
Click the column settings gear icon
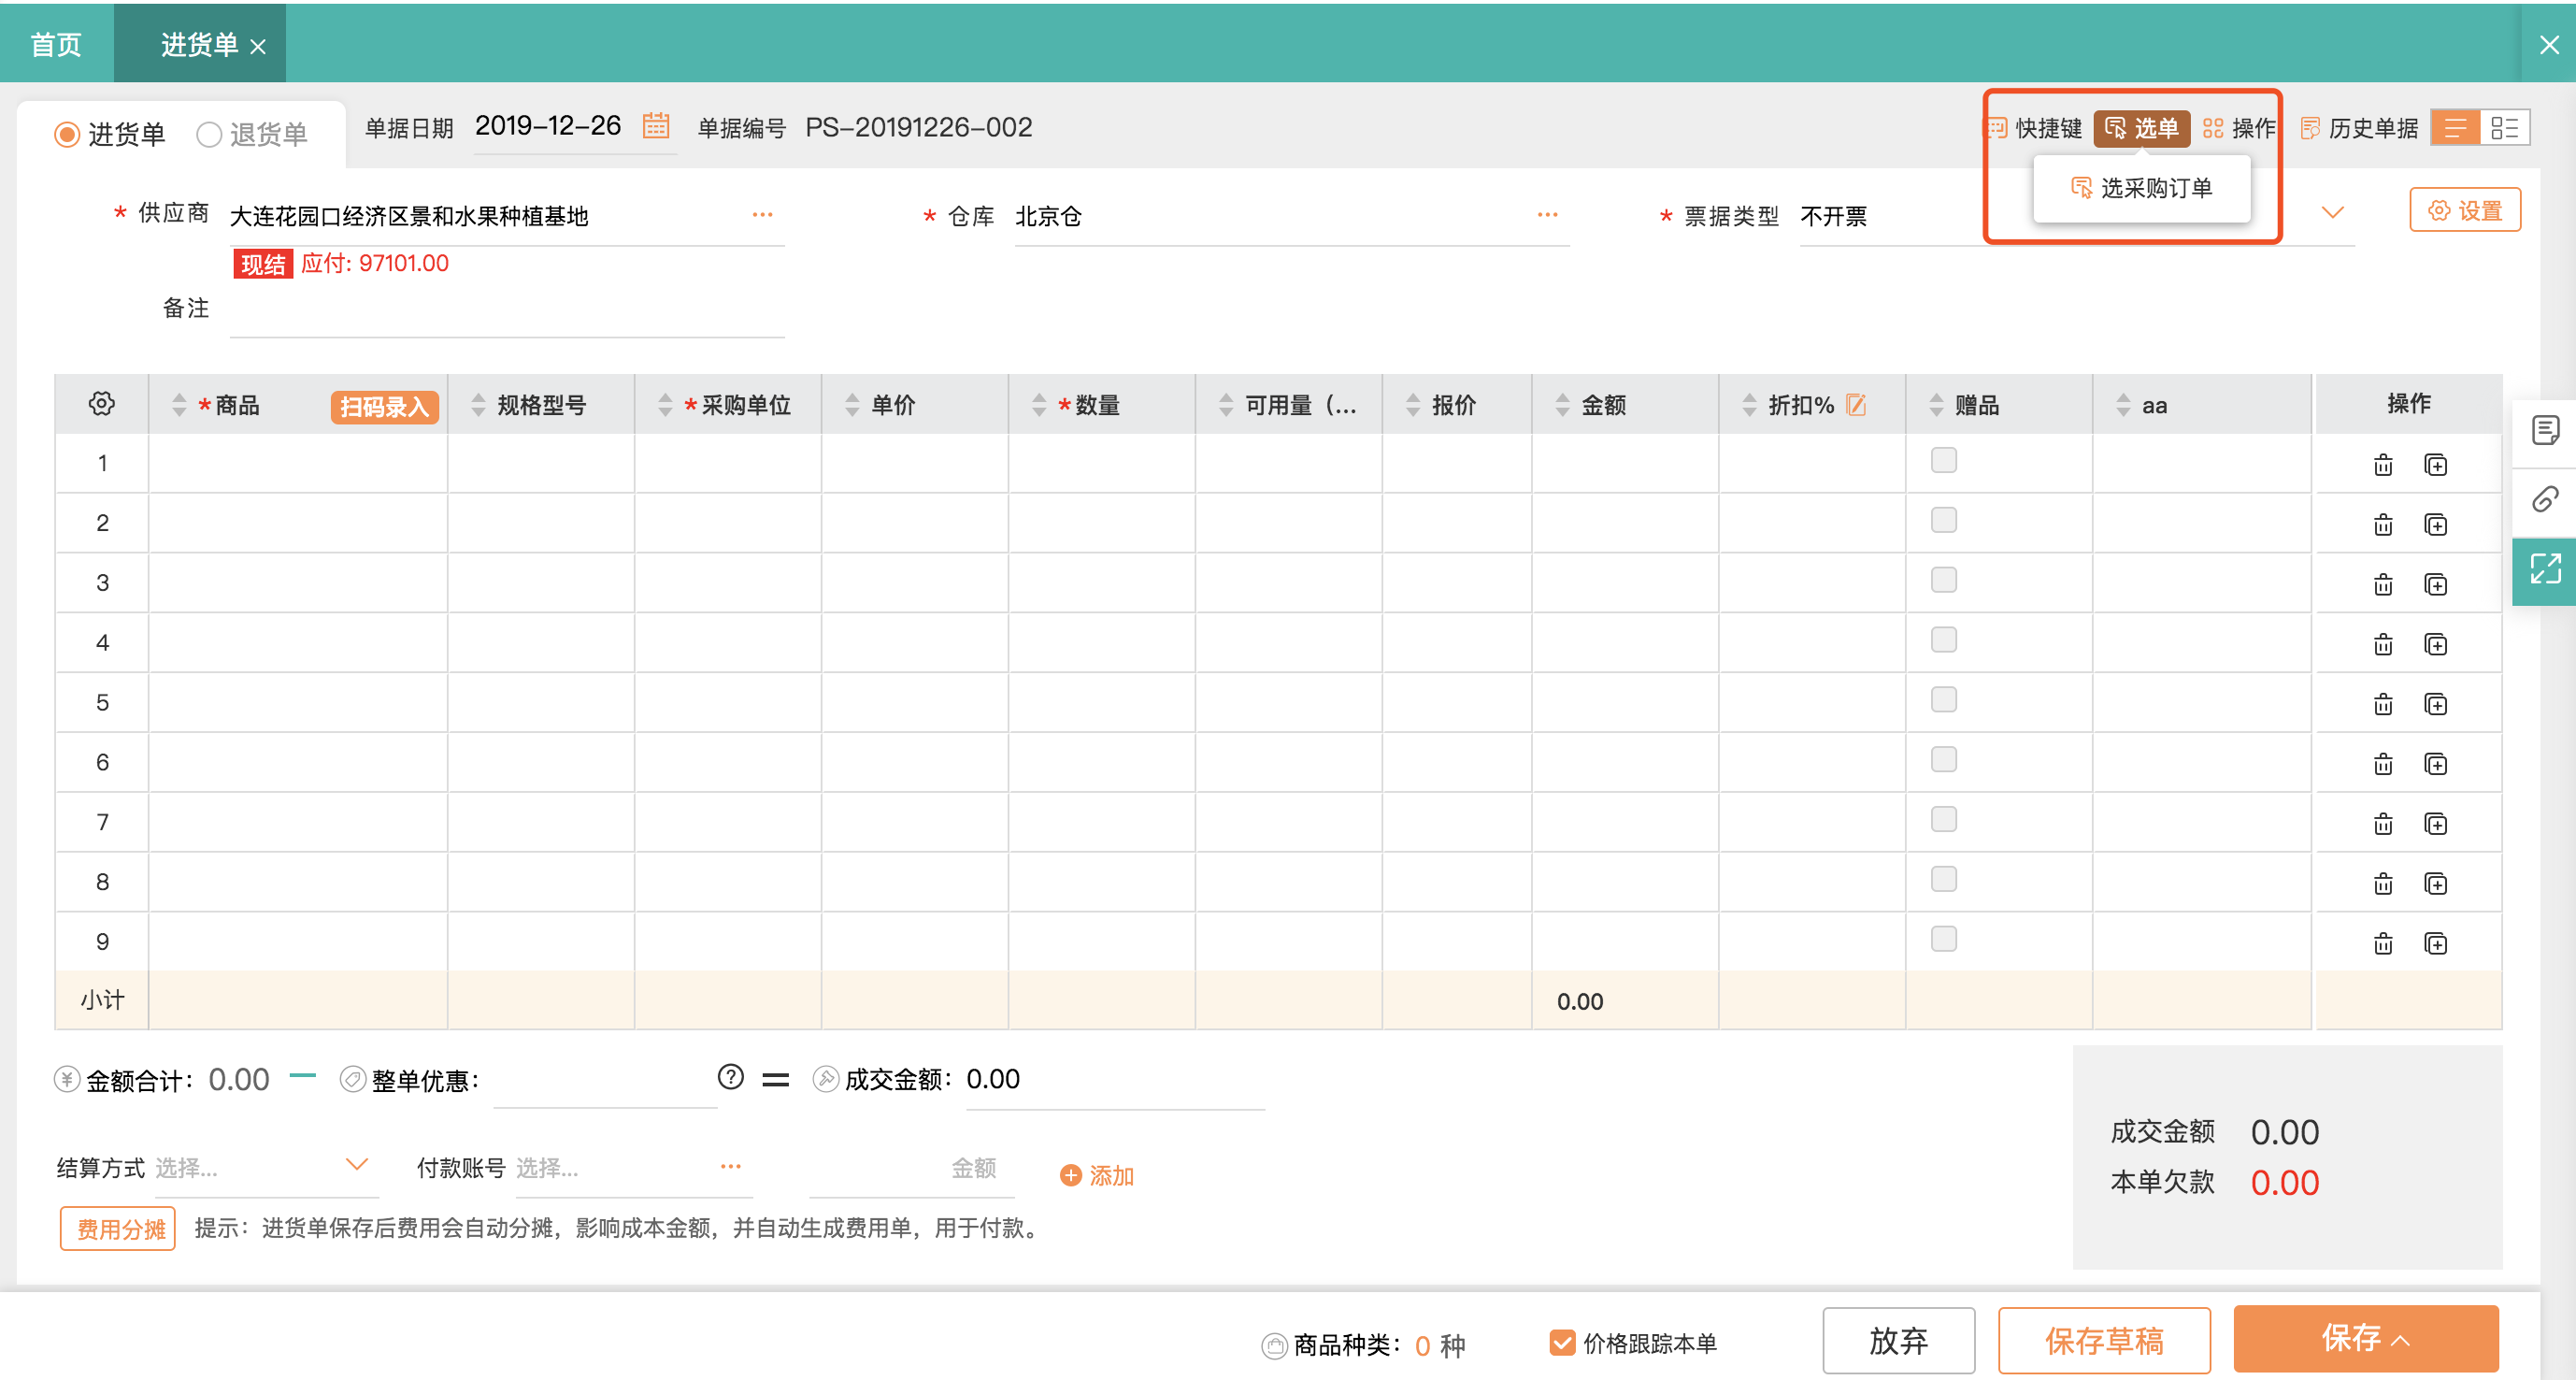tap(102, 404)
